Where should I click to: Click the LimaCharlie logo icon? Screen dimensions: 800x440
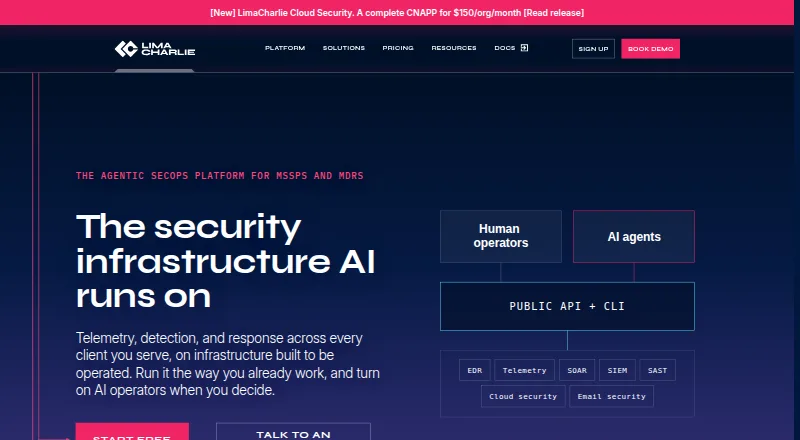click(x=126, y=49)
